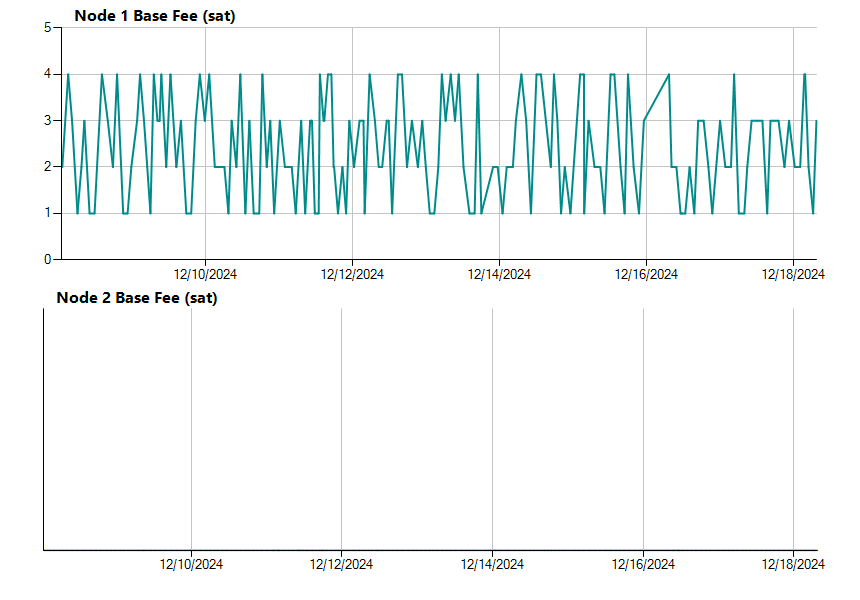Screen dimensions: 860x600
Task: Click the y-axis value 4 on Node 1 chart
Action: tap(47, 74)
